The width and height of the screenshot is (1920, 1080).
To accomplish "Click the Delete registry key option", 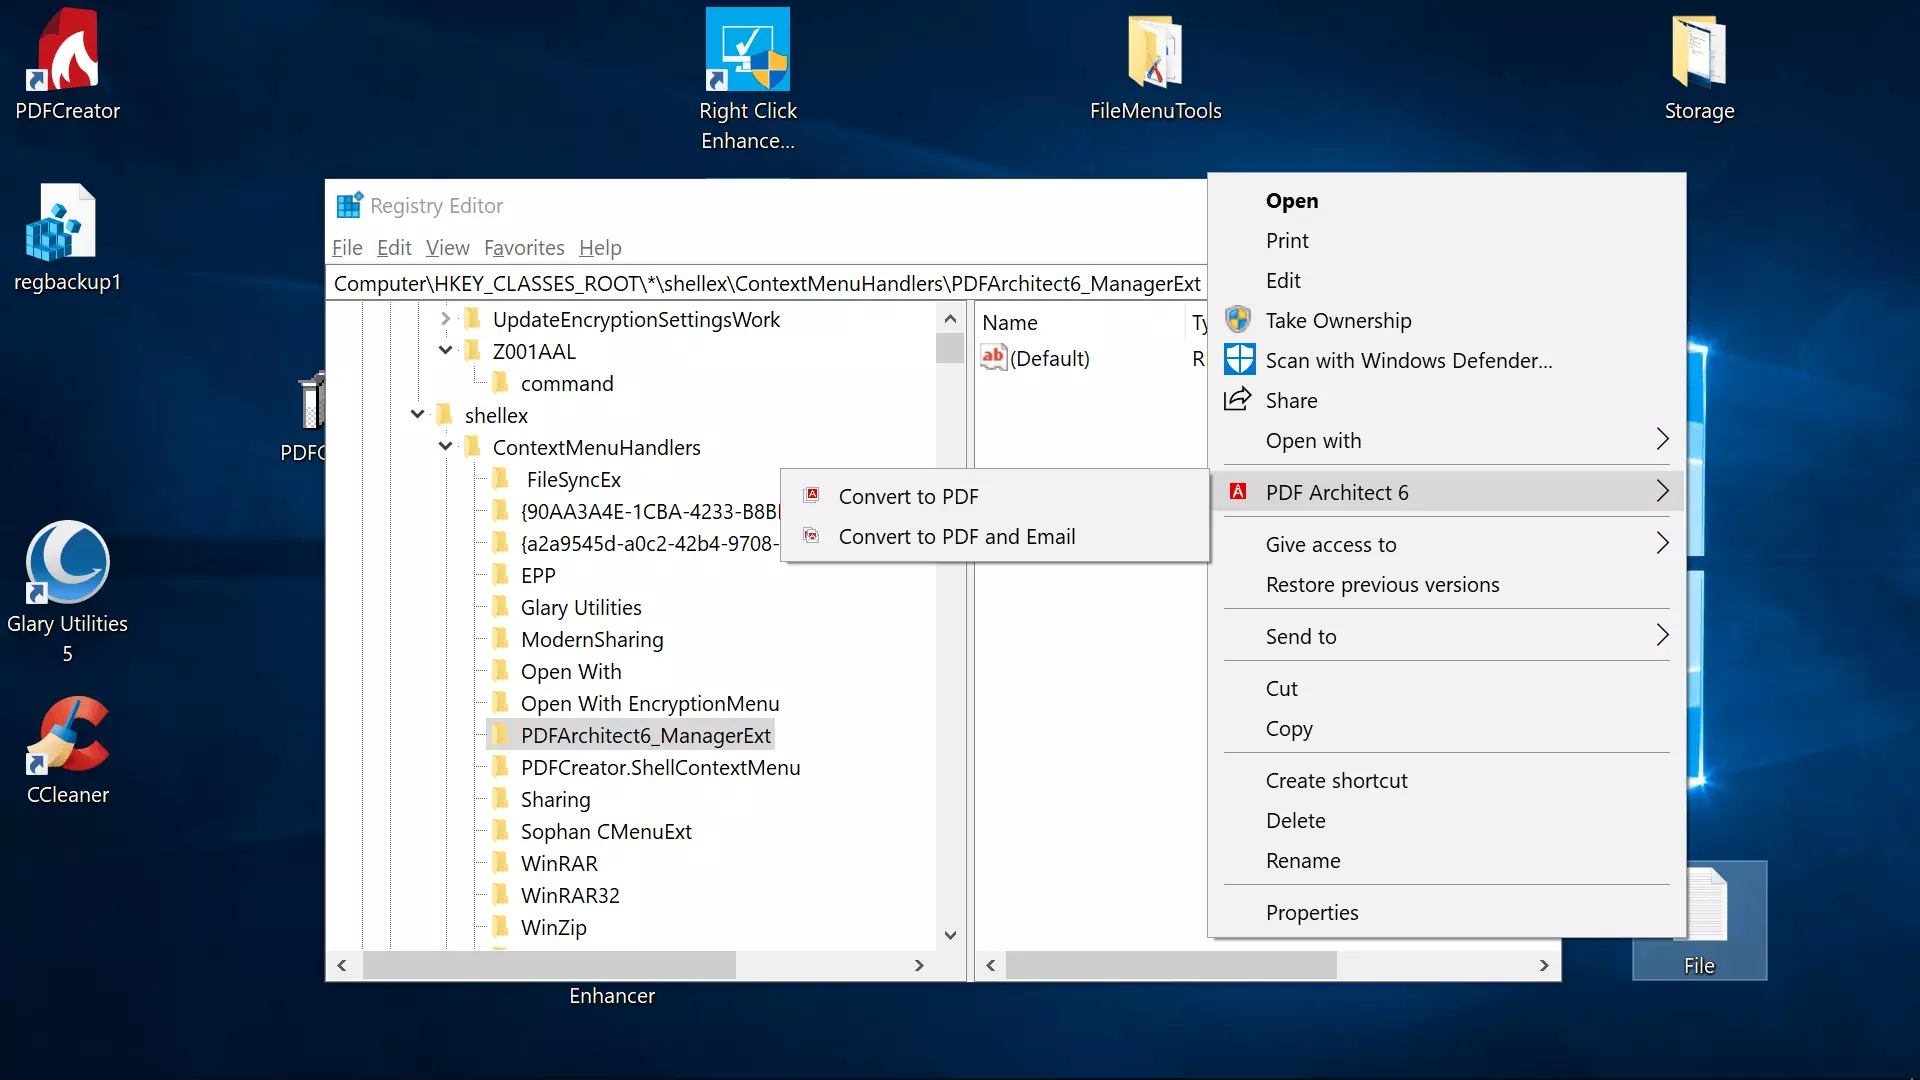I will click(1295, 819).
